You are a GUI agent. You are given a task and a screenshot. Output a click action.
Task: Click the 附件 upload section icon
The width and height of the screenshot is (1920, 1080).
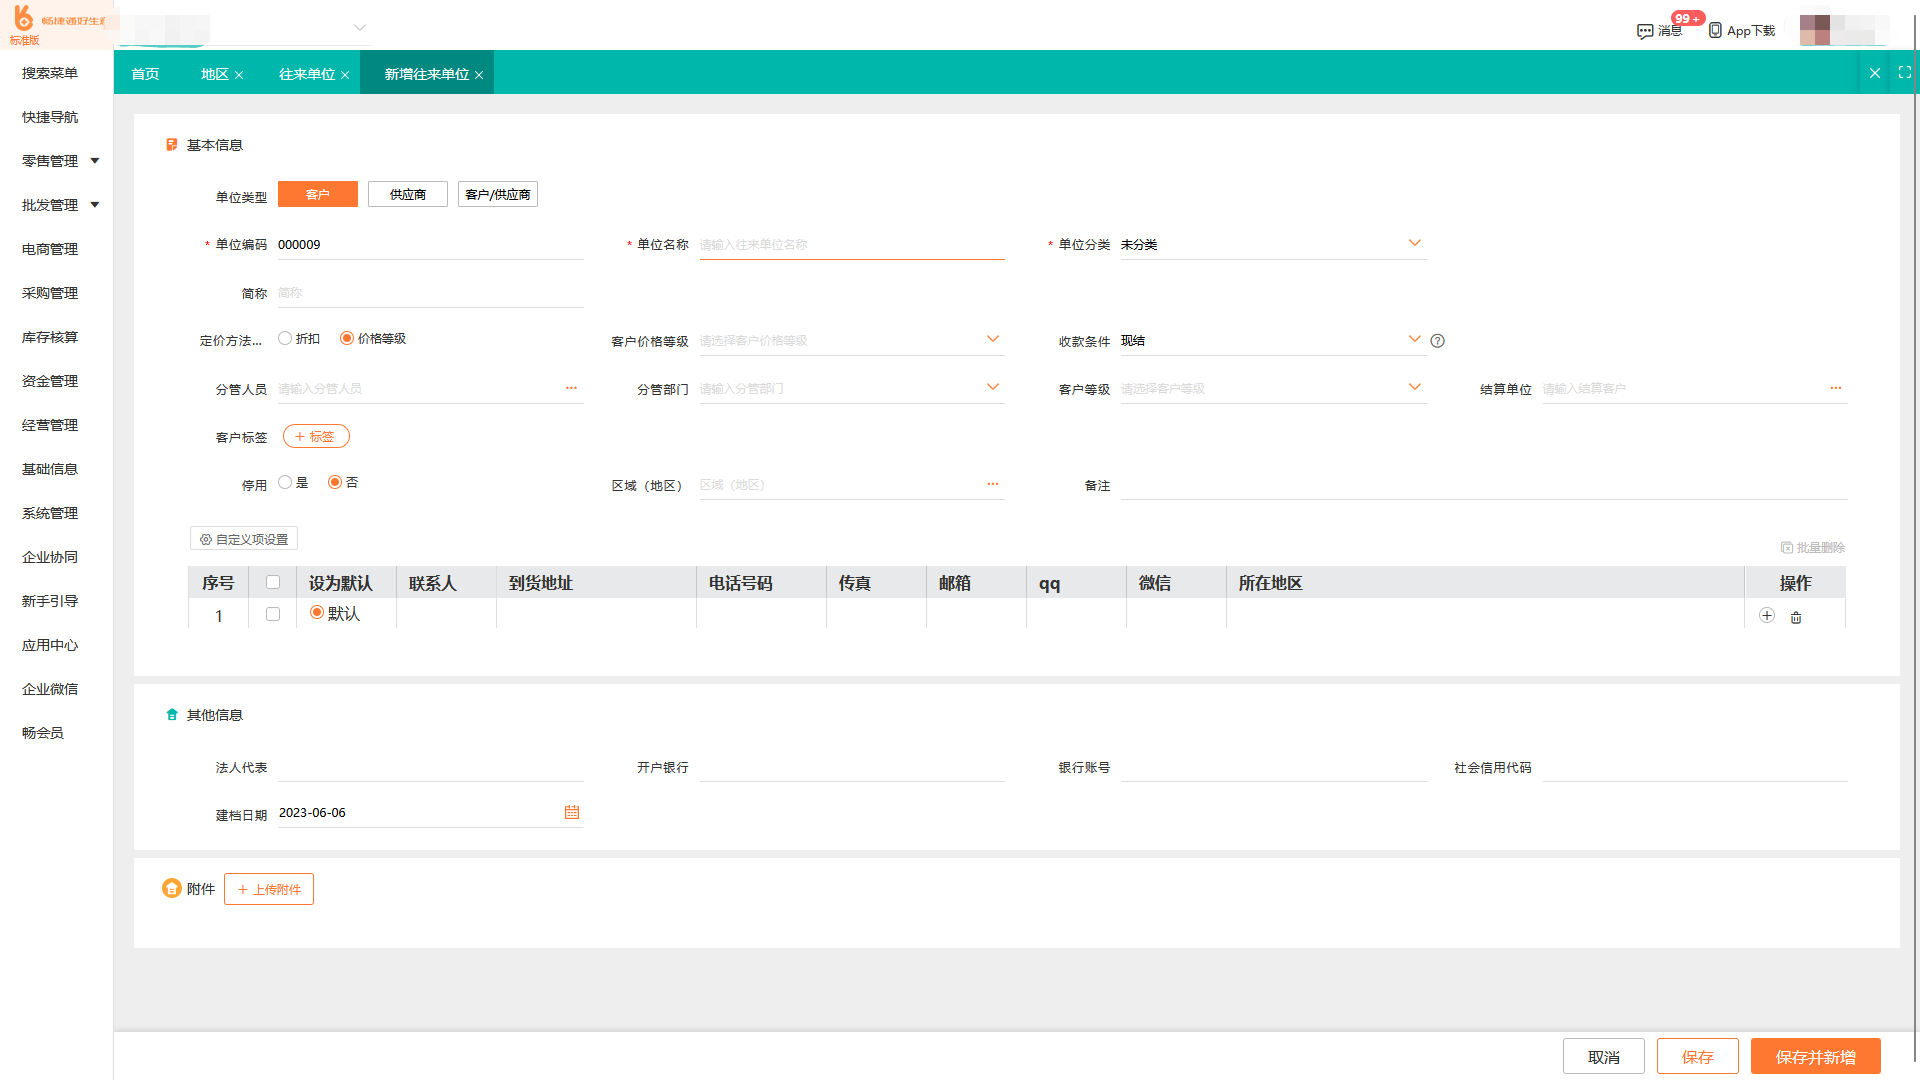(173, 887)
